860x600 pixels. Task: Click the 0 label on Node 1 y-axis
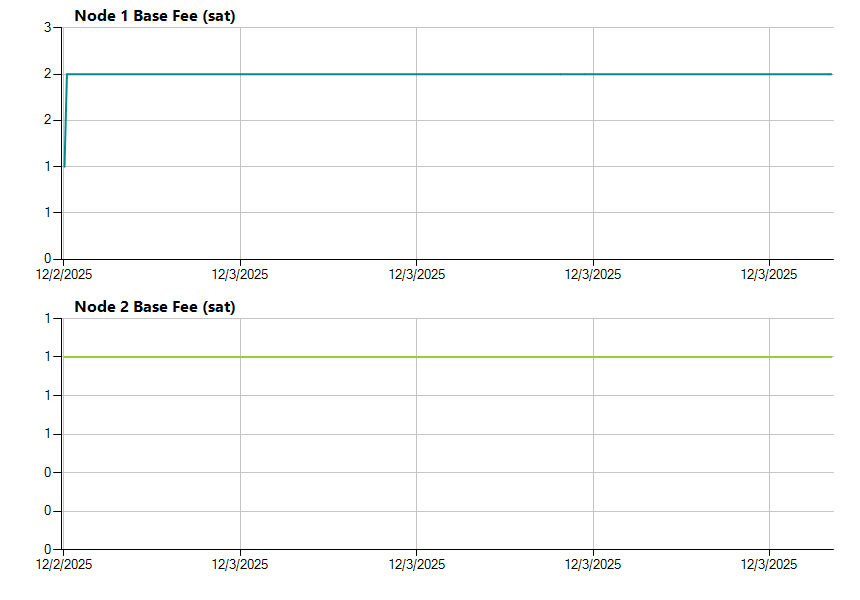(x=47, y=259)
